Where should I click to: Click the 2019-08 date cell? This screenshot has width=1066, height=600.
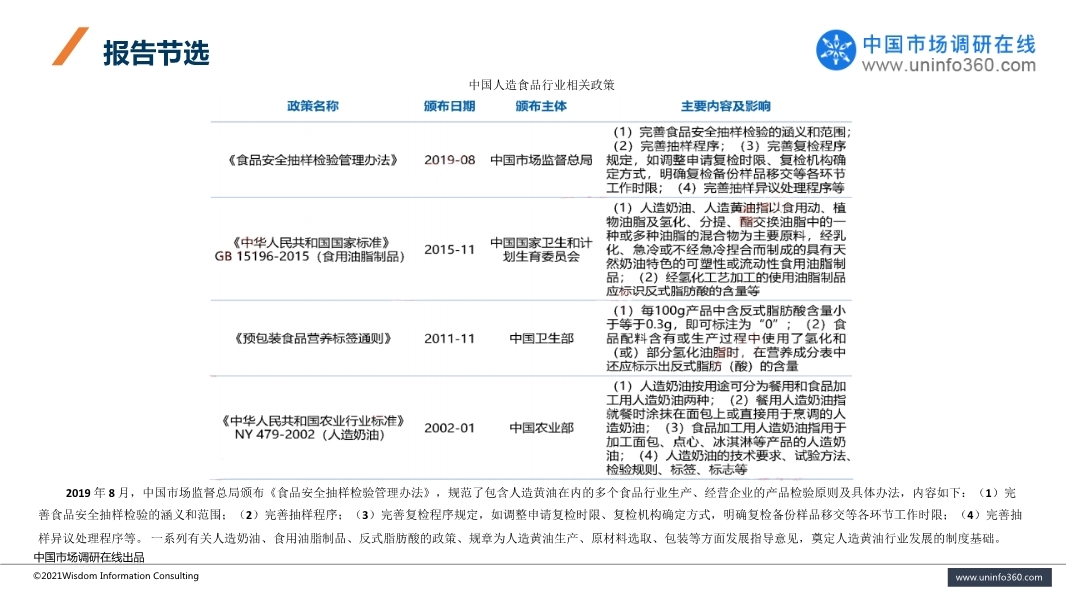point(449,160)
